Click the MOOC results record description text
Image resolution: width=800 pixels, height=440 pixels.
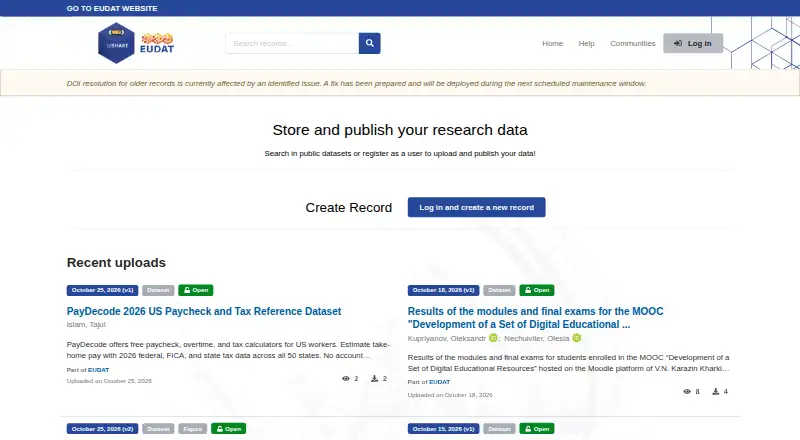pos(568,363)
